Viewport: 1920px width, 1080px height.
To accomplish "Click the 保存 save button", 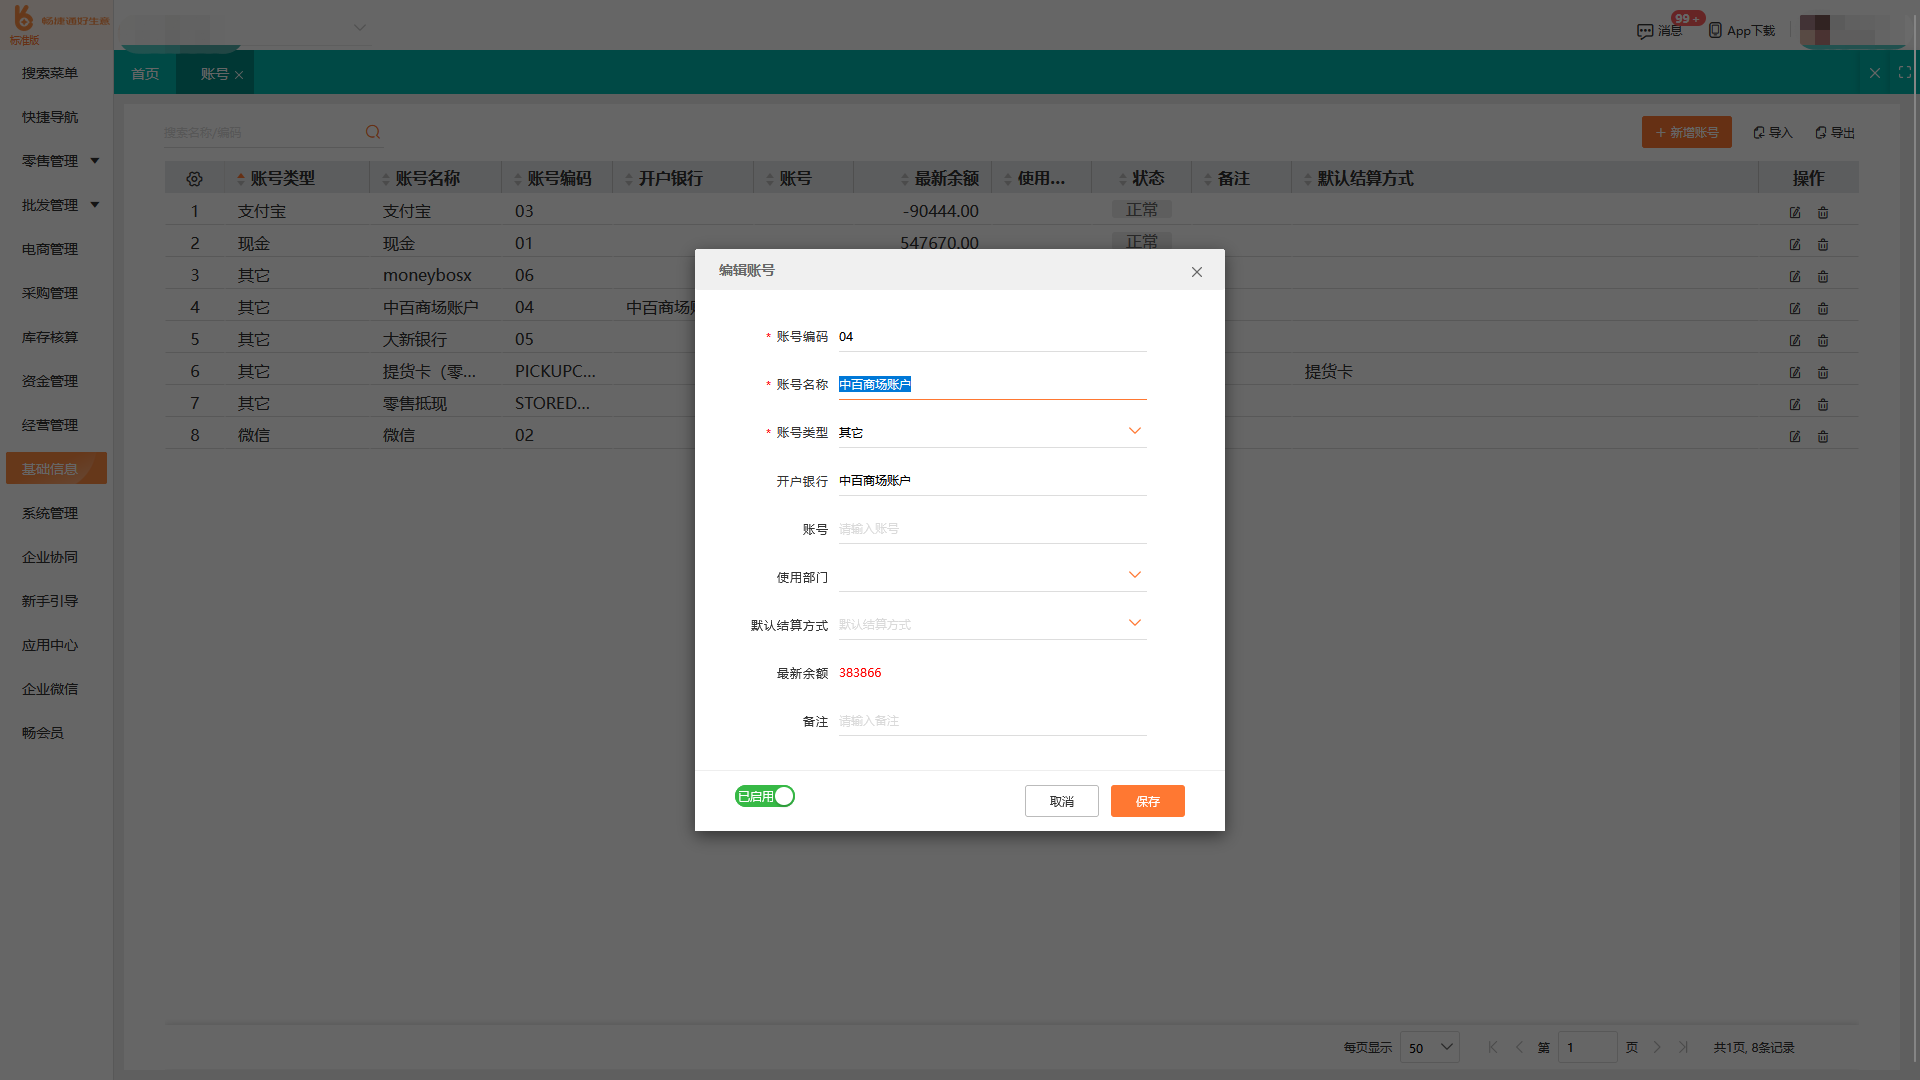I will pos(1147,800).
